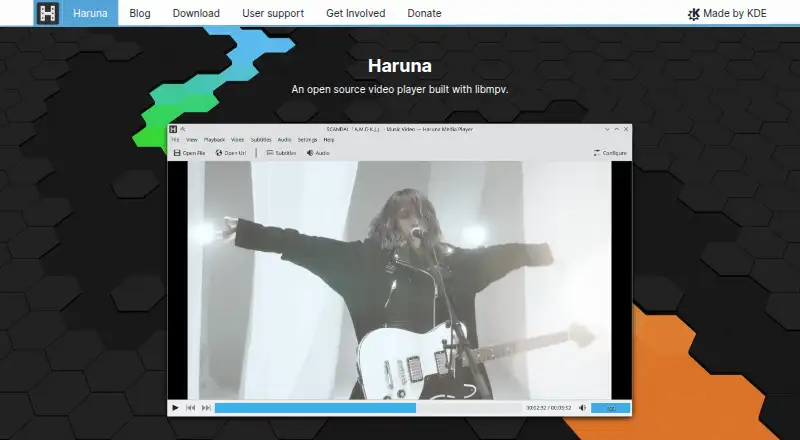Click the player window title text
800x440 pixels.
pyautogui.click(x=399, y=129)
